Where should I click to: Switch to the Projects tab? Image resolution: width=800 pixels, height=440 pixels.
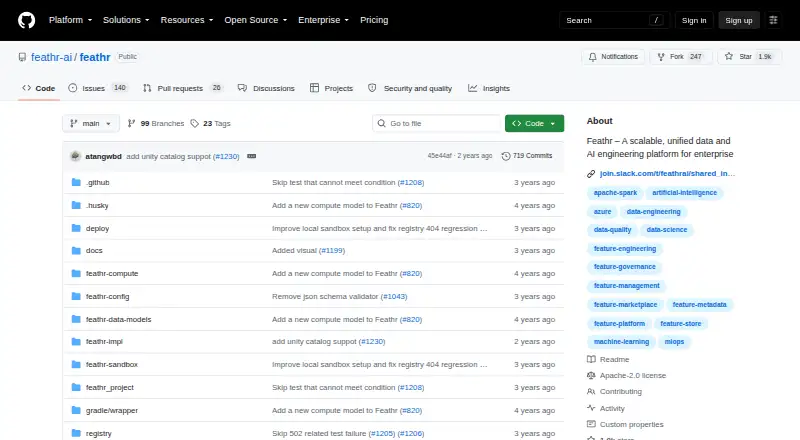pyautogui.click(x=332, y=88)
